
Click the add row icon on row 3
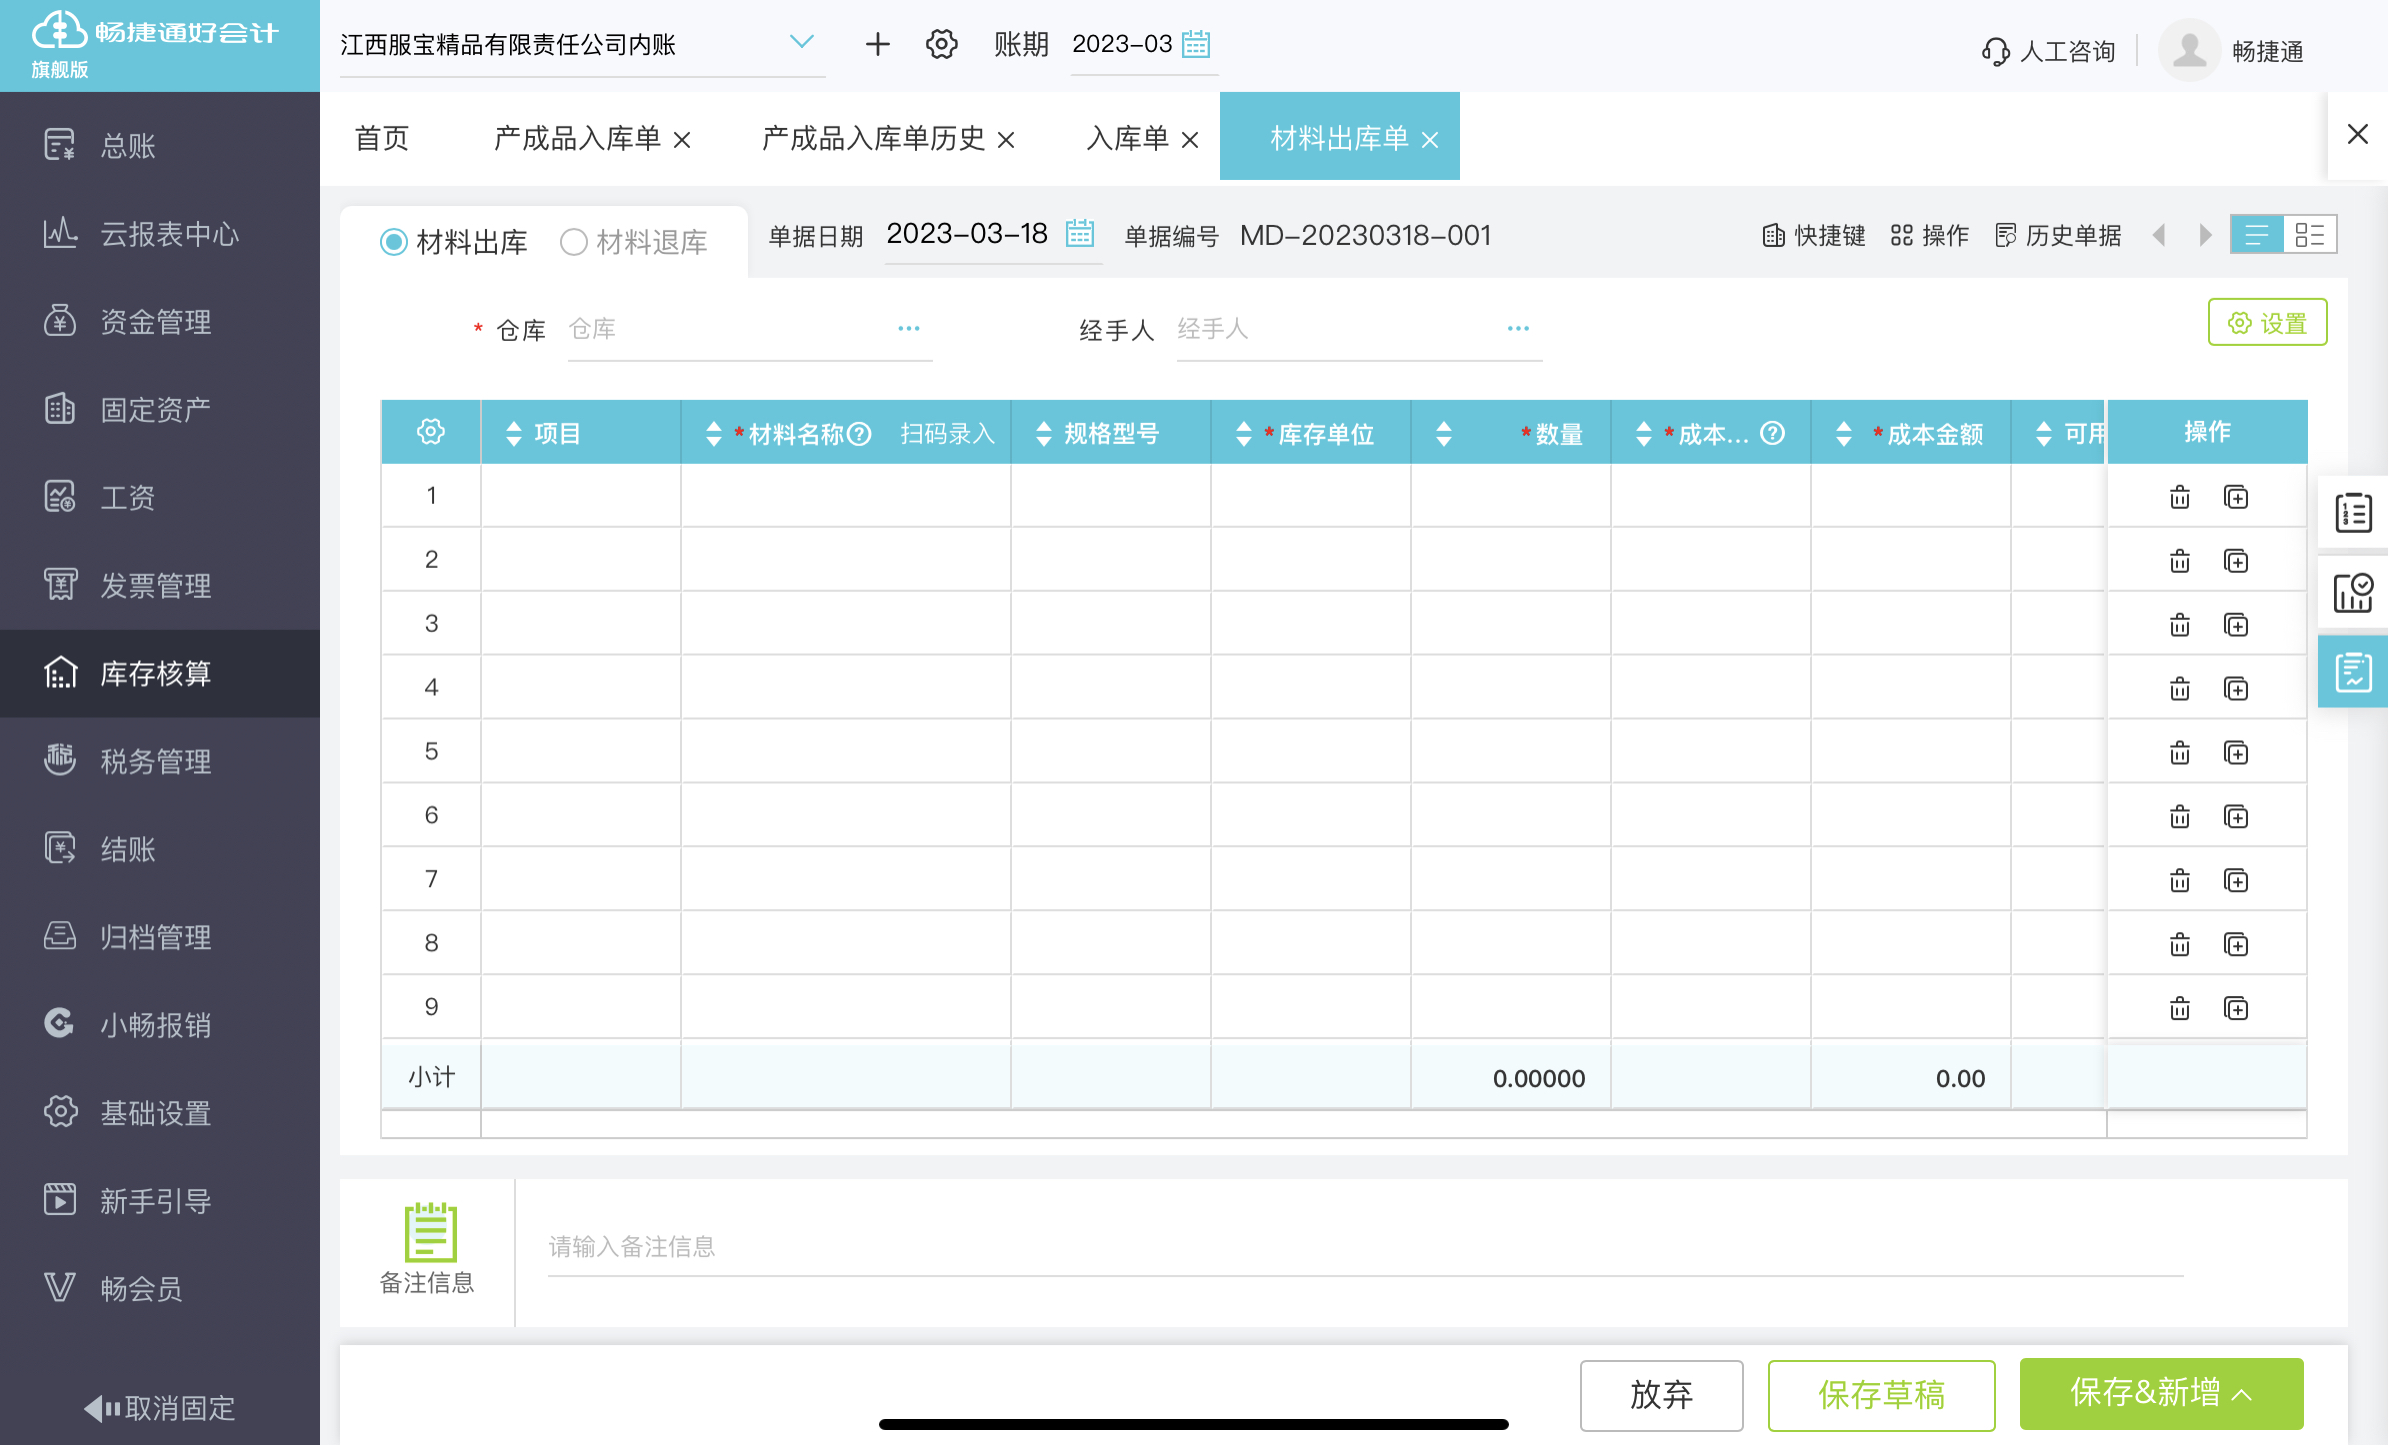2236,623
